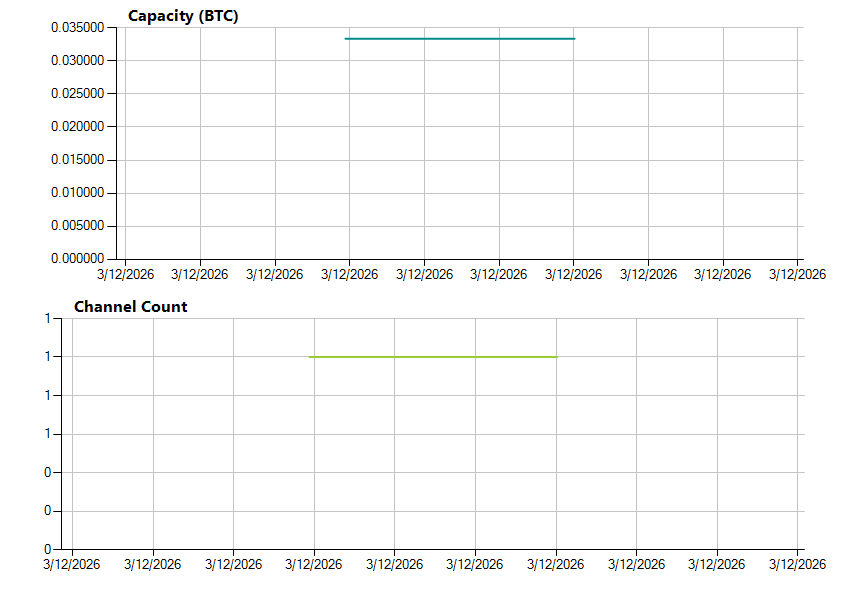Click the 0.025000 y-axis label

tap(78, 94)
